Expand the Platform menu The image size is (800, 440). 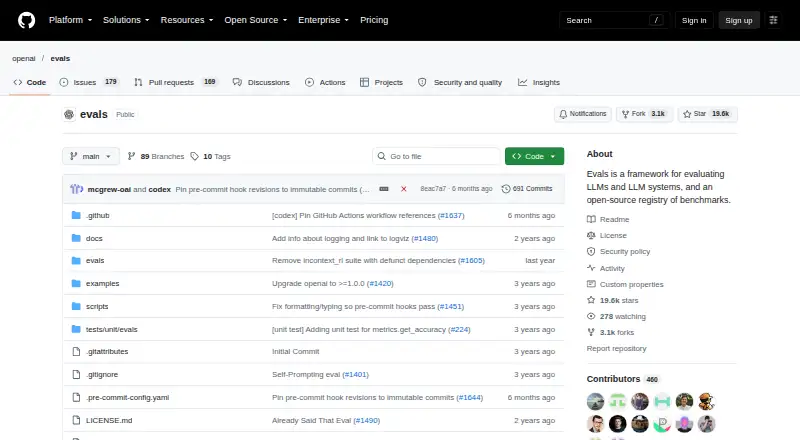click(70, 20)
